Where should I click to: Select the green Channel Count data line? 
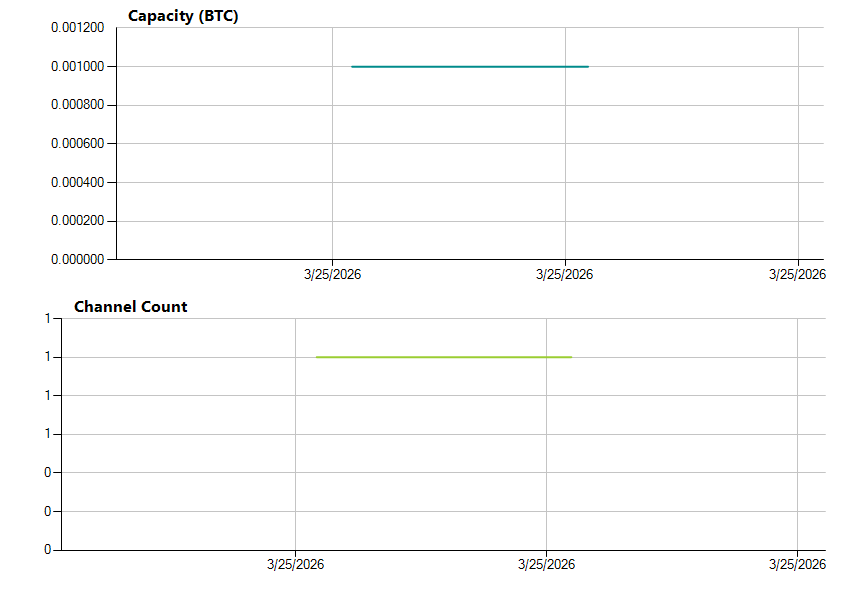pos(444,357)
